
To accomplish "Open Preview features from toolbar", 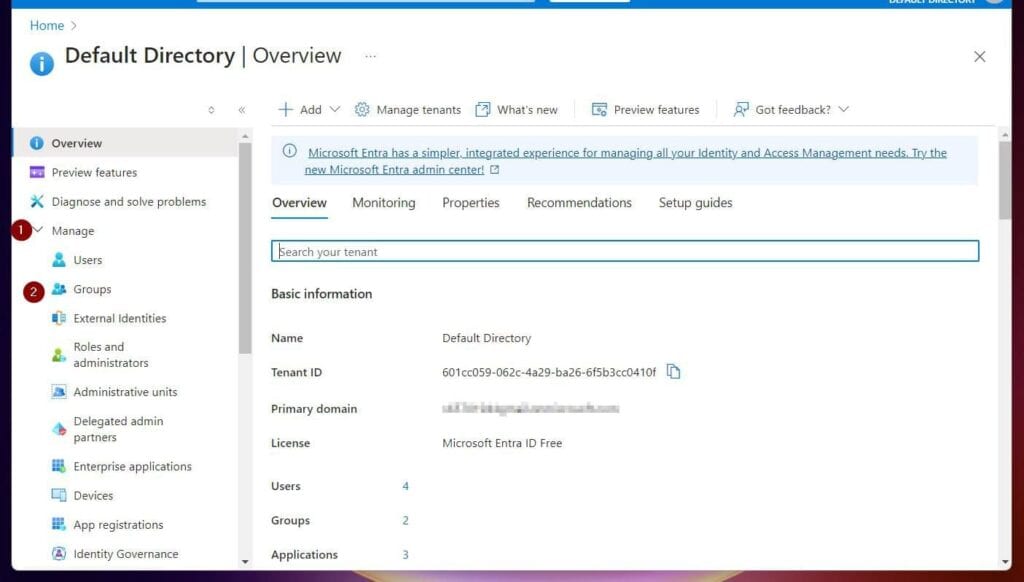I will 656,110.
